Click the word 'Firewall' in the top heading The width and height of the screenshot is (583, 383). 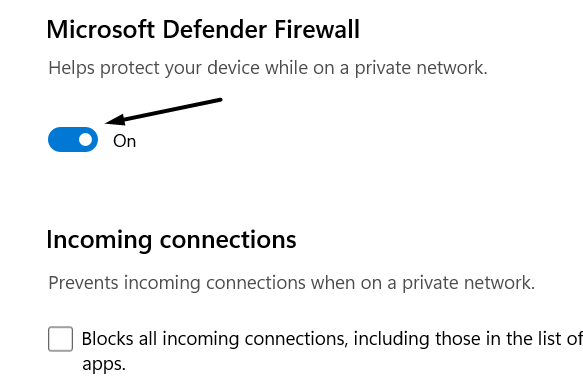pyautogui.click(x=317, y=29)
